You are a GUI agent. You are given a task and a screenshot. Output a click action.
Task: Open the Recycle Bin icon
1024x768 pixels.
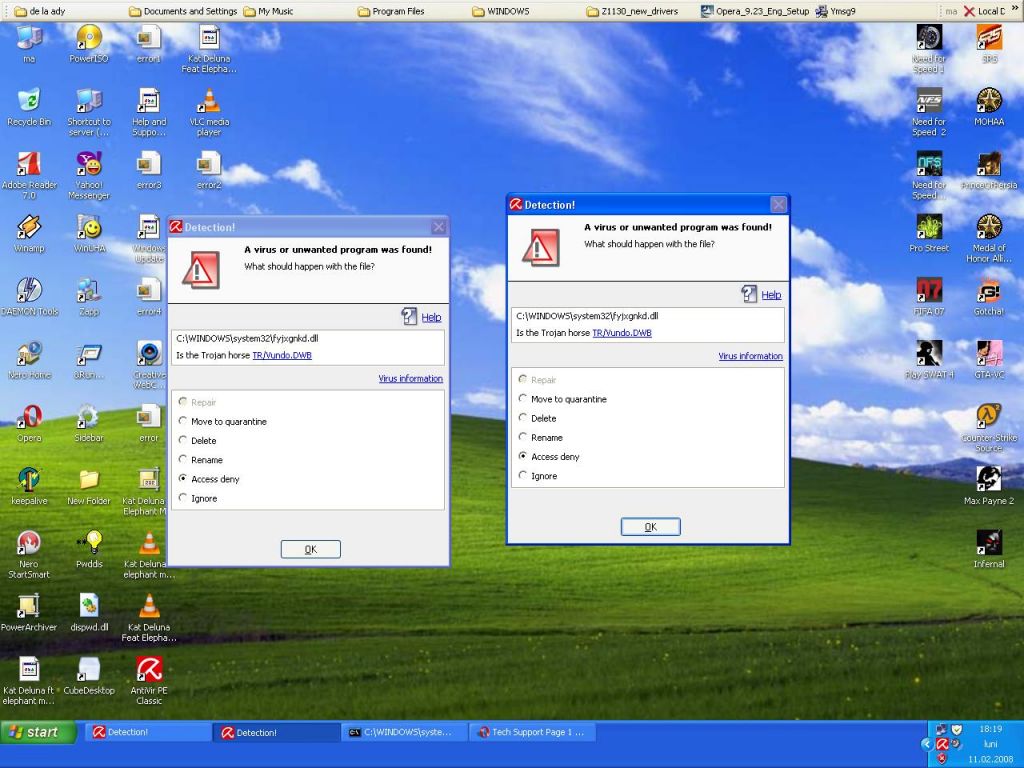tap(29, 101)
